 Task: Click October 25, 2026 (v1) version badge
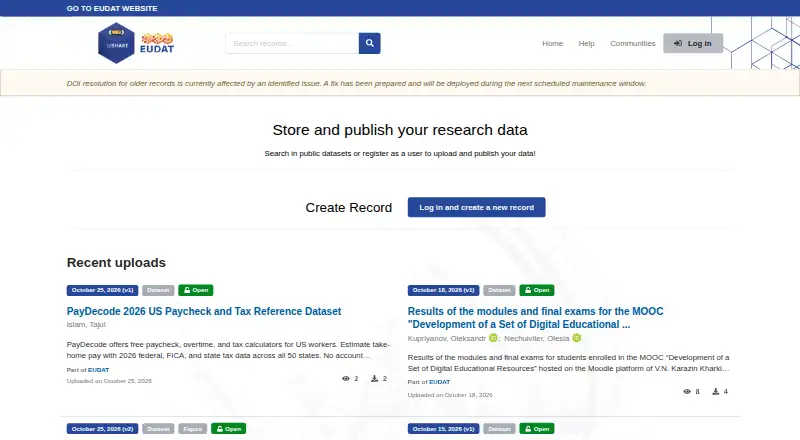pos(102,290)
